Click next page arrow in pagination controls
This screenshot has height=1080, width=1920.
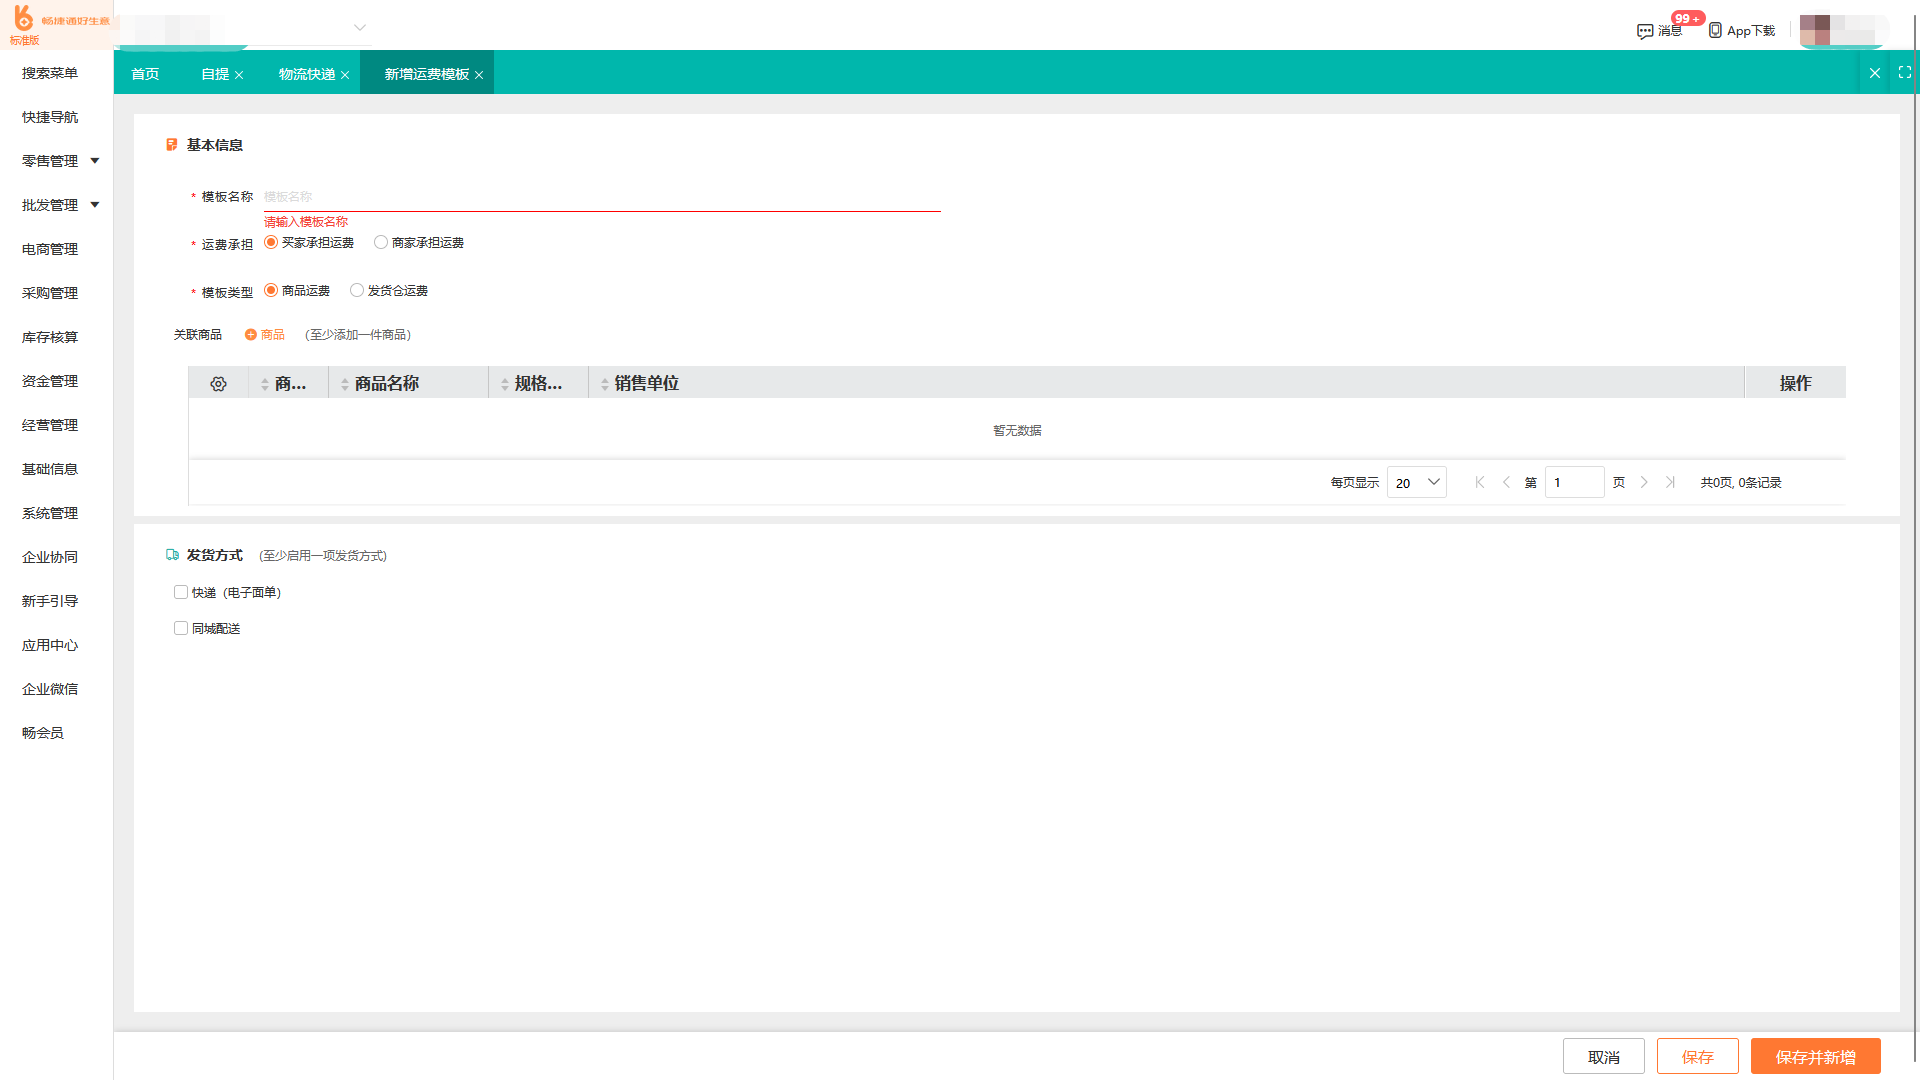point(1643,481)
